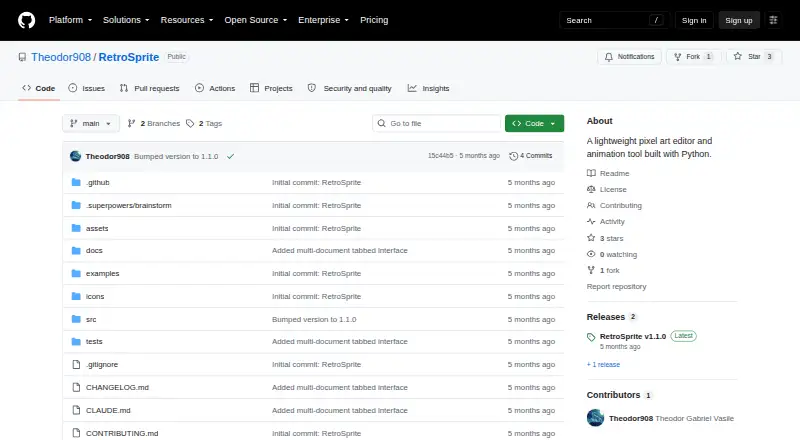This screenshot has height=440, width=800.
Task: Click the Search field in header
Action: click(614, 20)
